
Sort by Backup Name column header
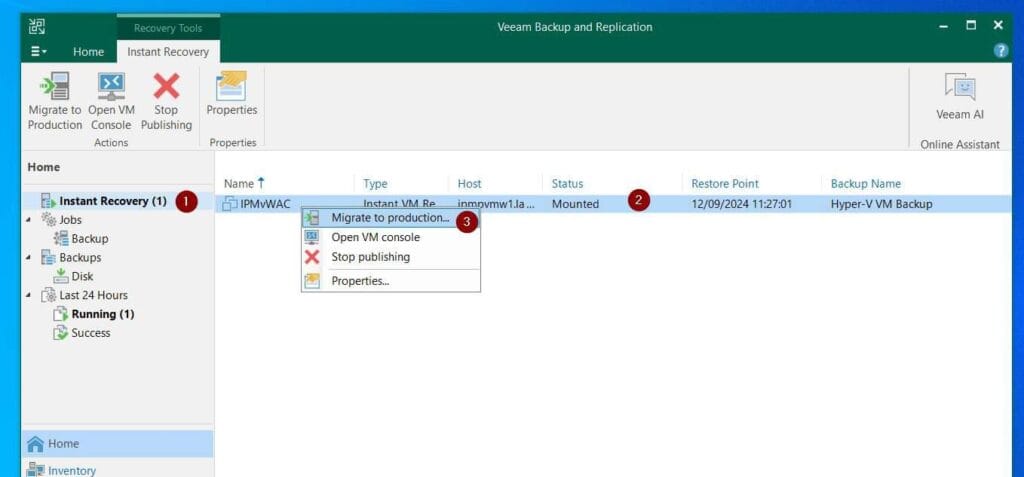click(866, 184)
